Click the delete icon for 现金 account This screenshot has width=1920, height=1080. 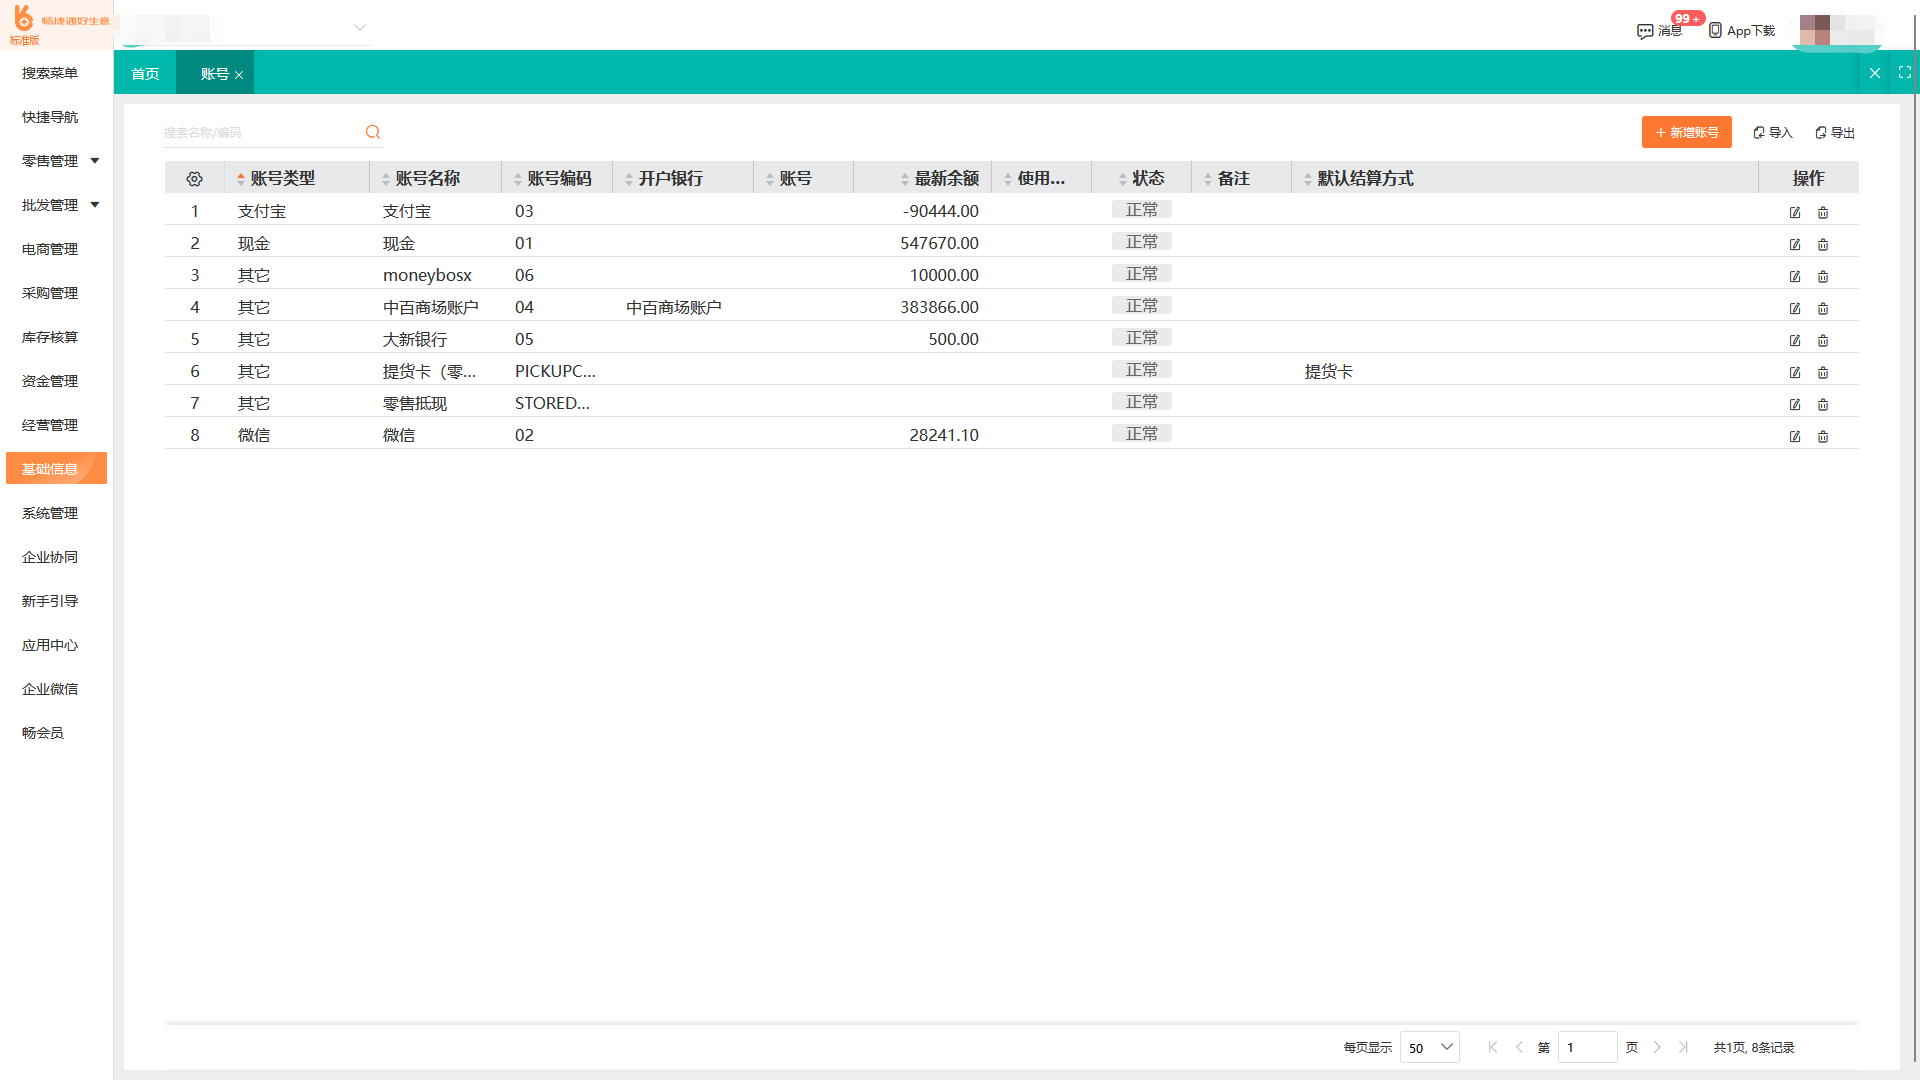coord(1824,244)
